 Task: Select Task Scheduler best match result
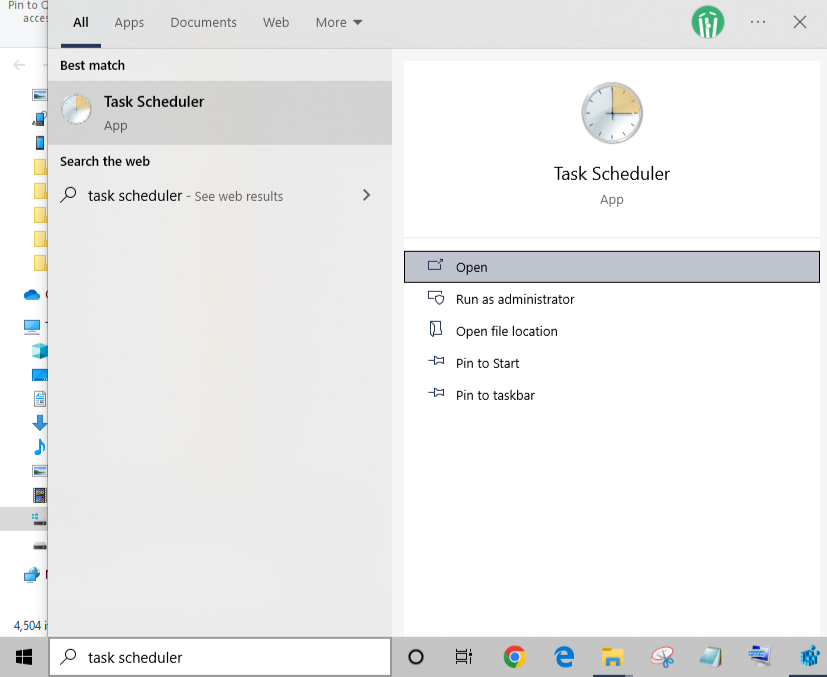[x=220, y=113]
